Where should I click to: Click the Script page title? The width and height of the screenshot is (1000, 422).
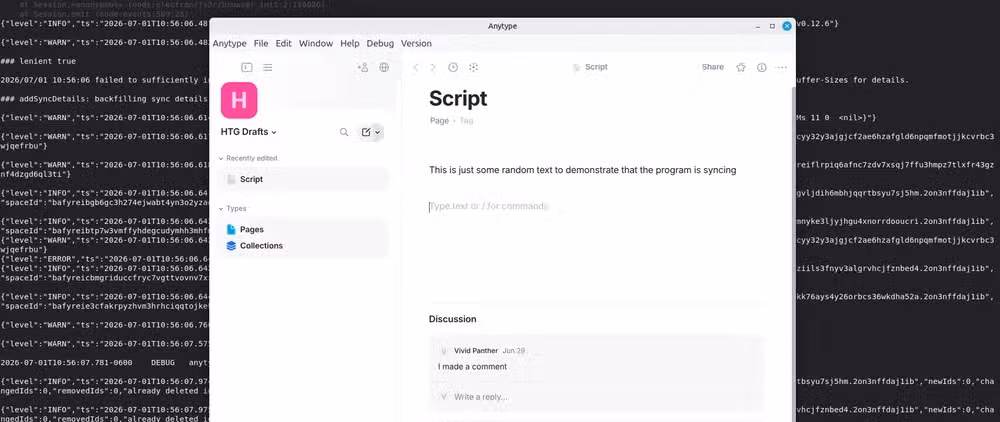click(x=458, y=98)
